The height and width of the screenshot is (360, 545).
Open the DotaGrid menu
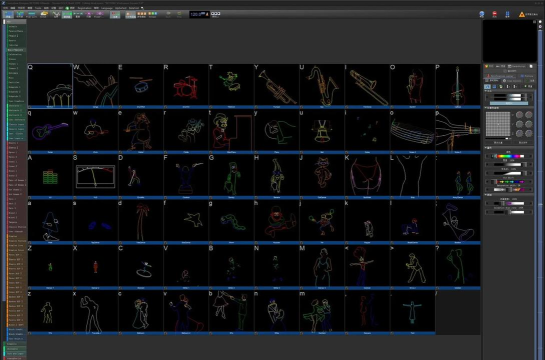coord(134,8)
